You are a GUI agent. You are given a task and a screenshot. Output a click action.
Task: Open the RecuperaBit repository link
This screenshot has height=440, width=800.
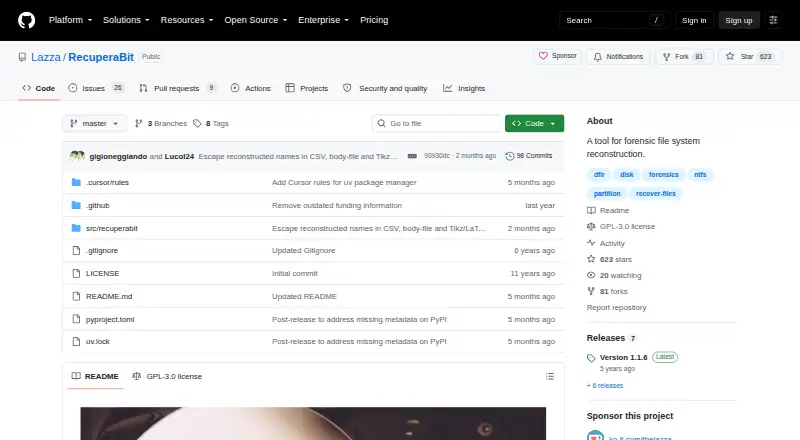click(x=101, y=57)
